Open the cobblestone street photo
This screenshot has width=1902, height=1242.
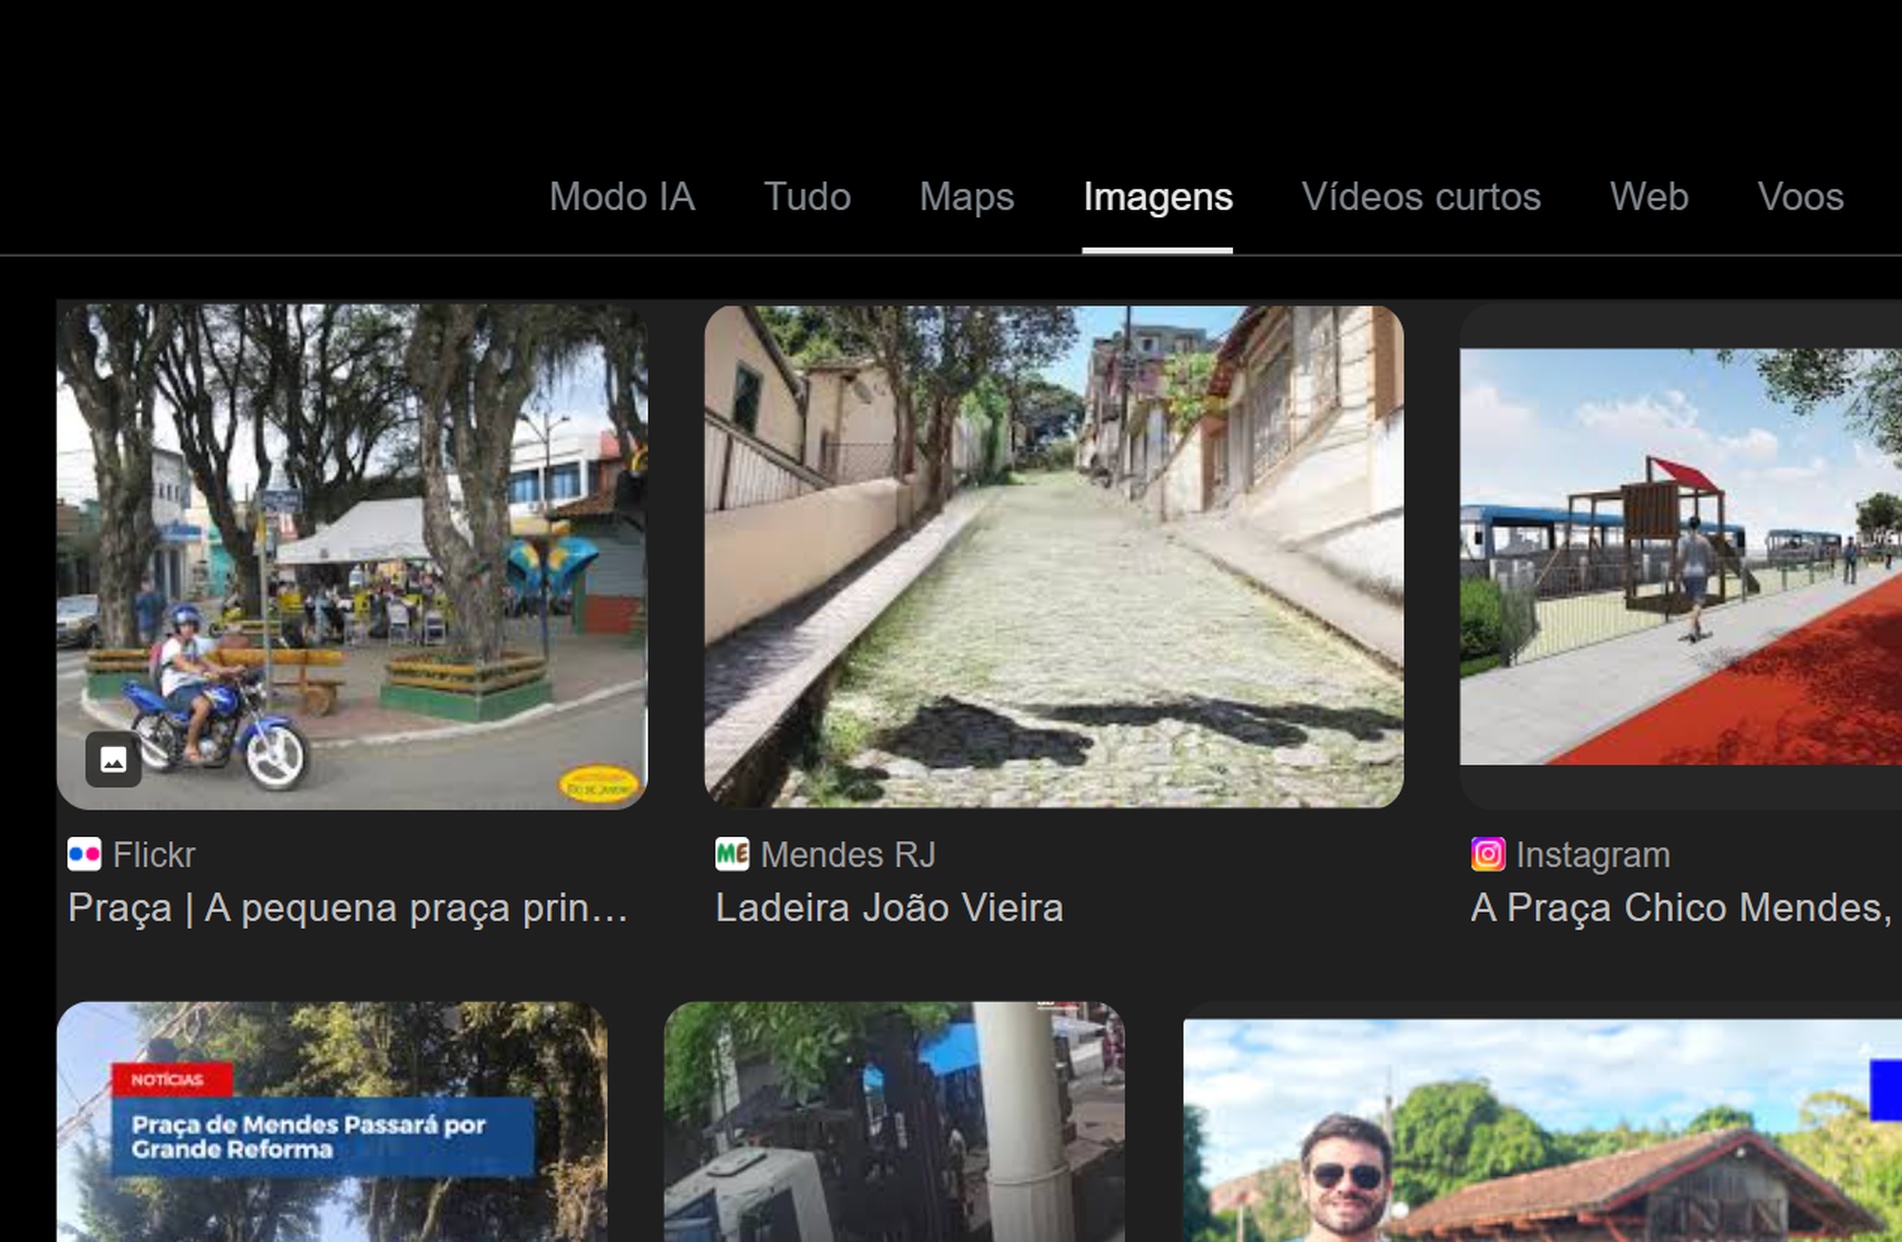tap(1053, 556)
